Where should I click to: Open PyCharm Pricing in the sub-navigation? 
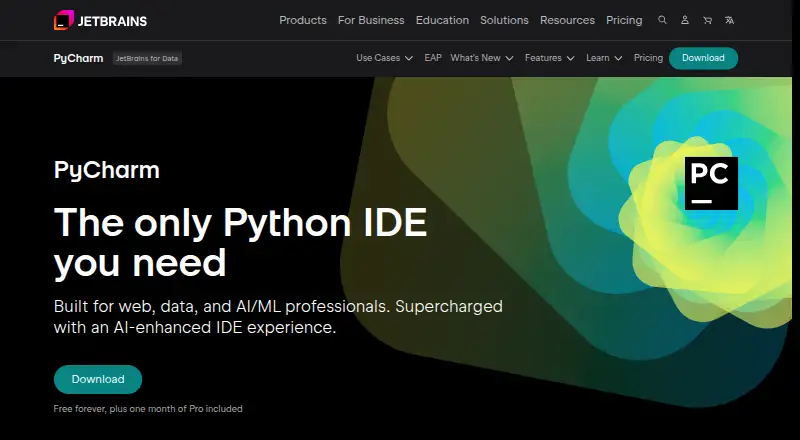[x=648, y=58]
